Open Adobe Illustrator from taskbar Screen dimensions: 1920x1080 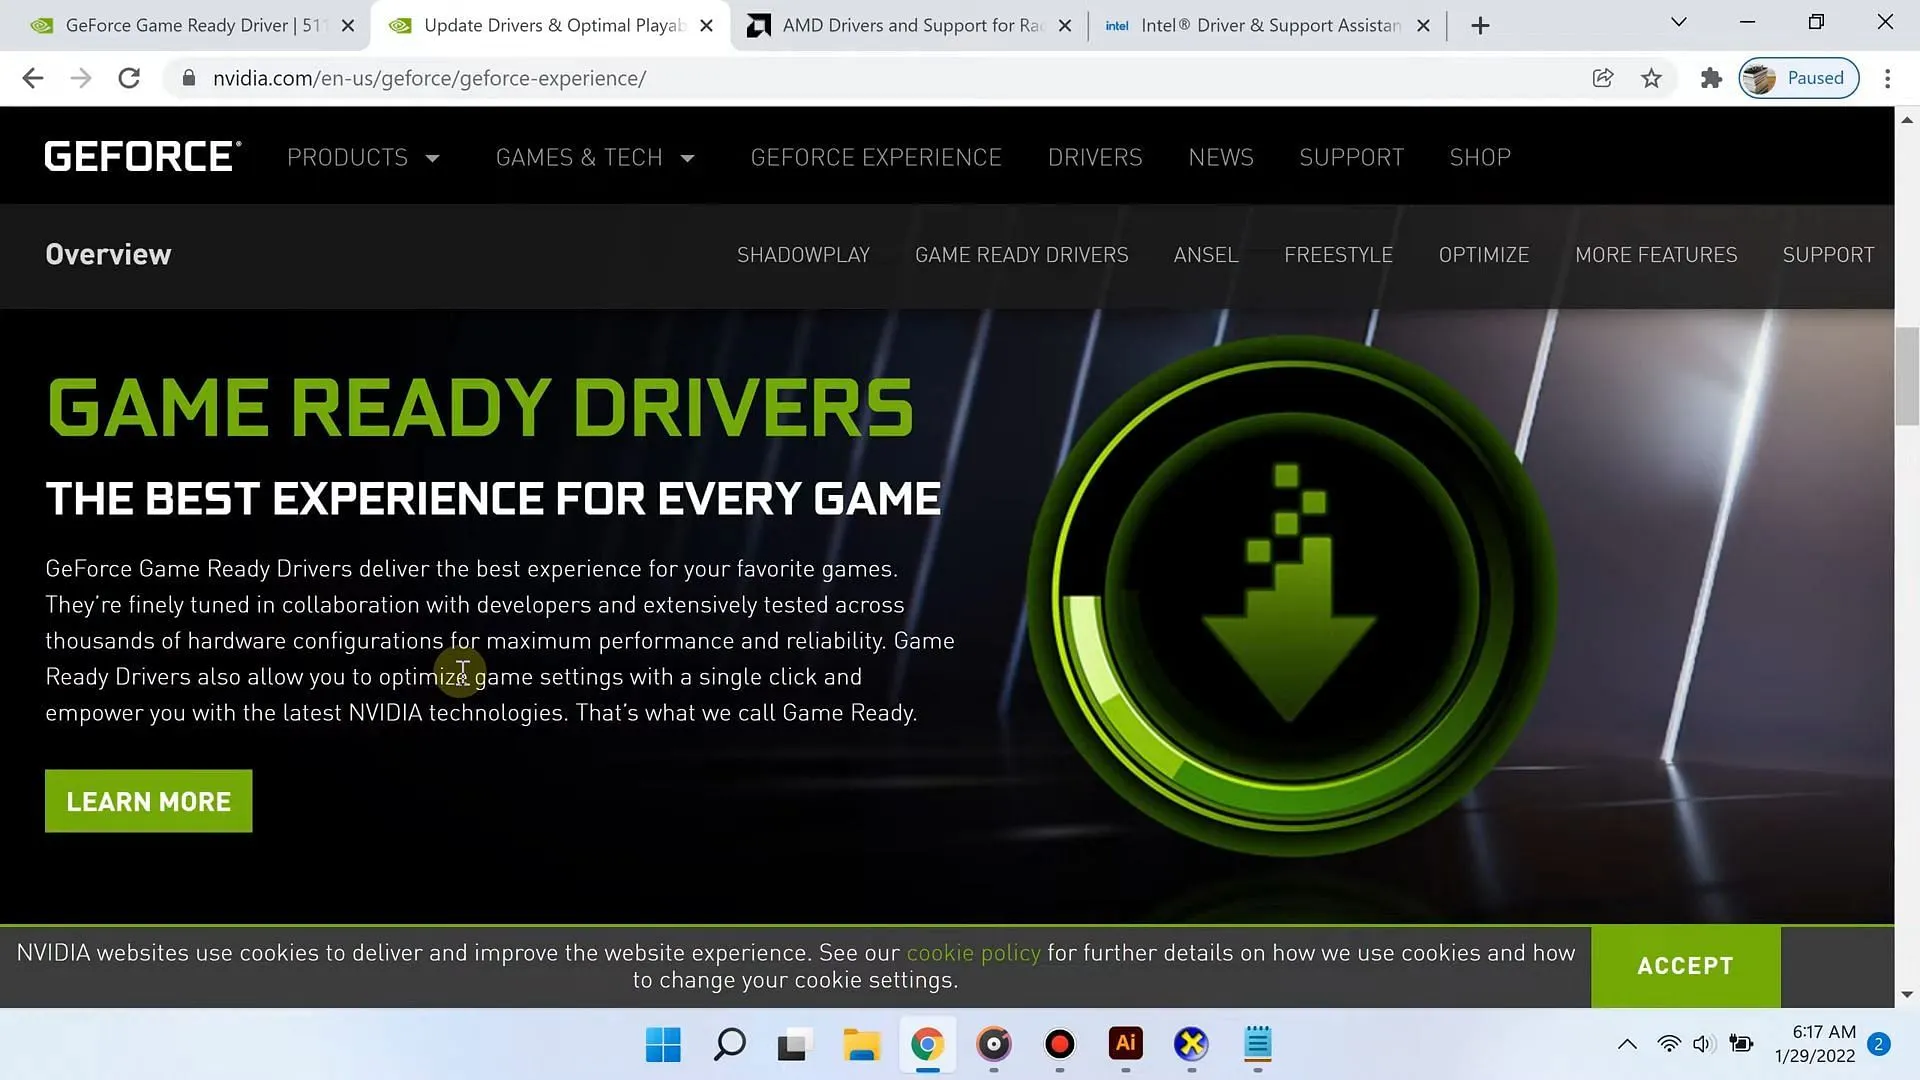(x=1125, y=1045)
